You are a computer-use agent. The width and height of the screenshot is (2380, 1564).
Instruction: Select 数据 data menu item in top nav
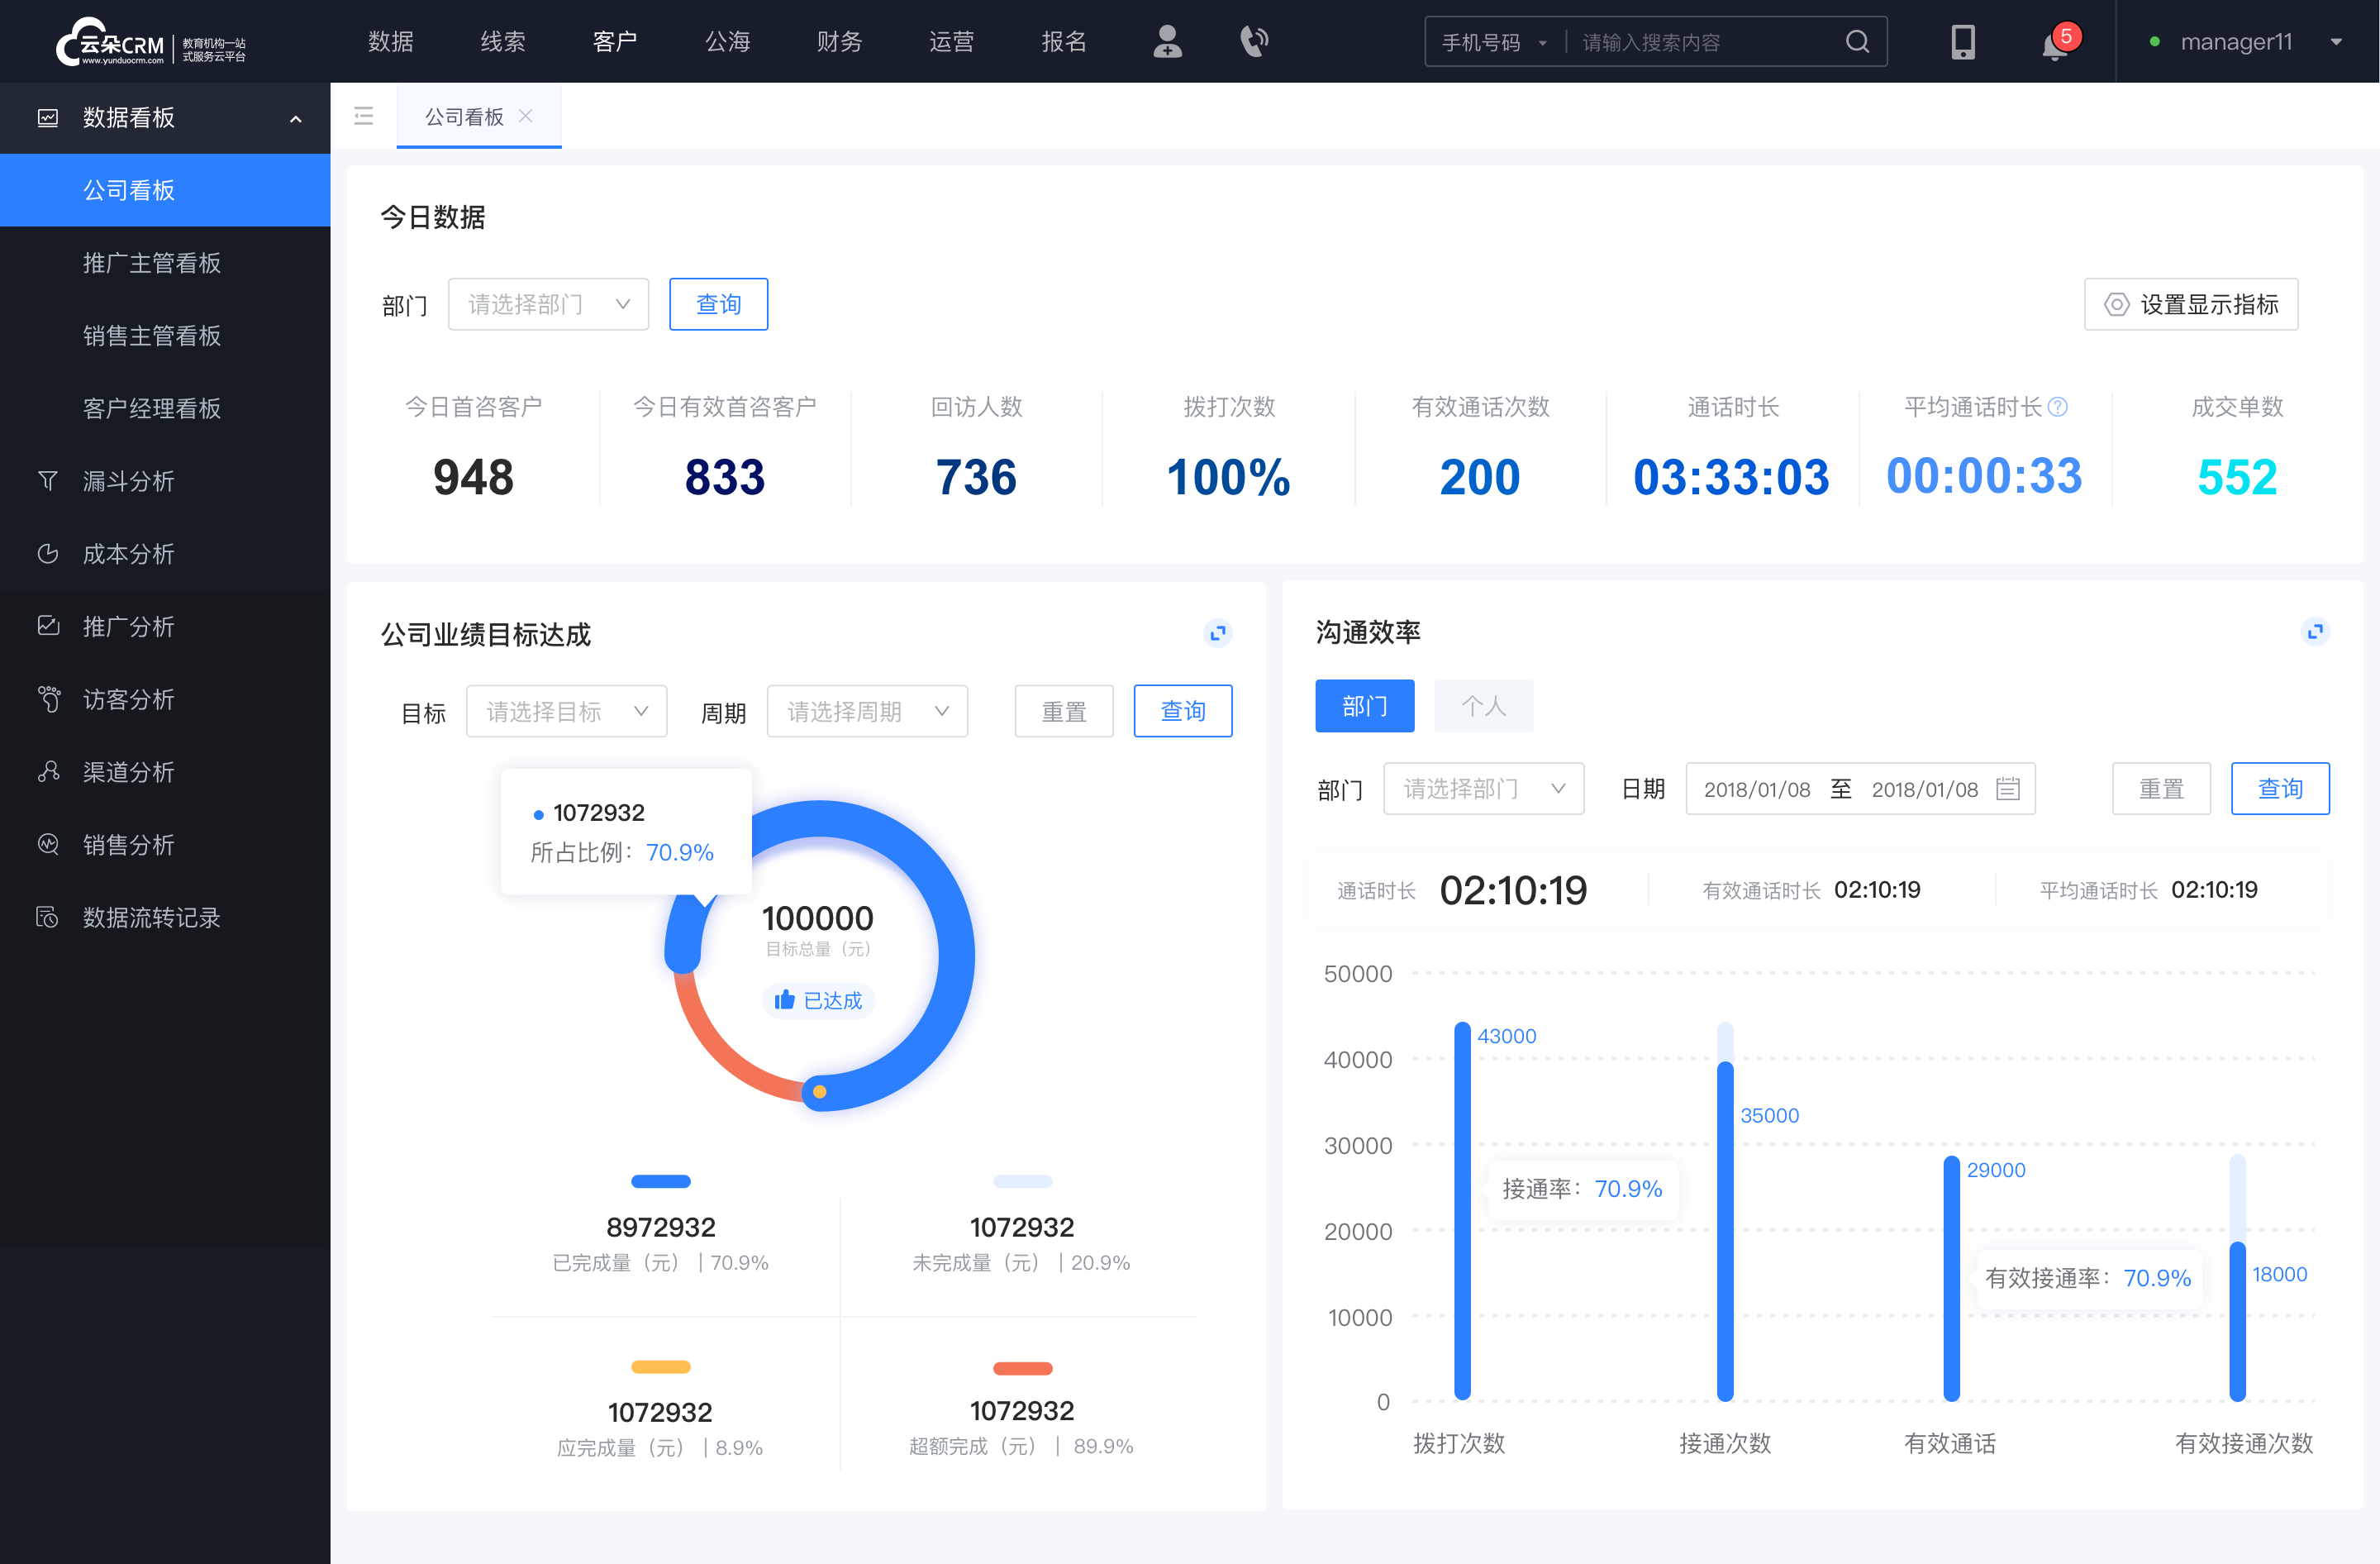coord(391,44)
